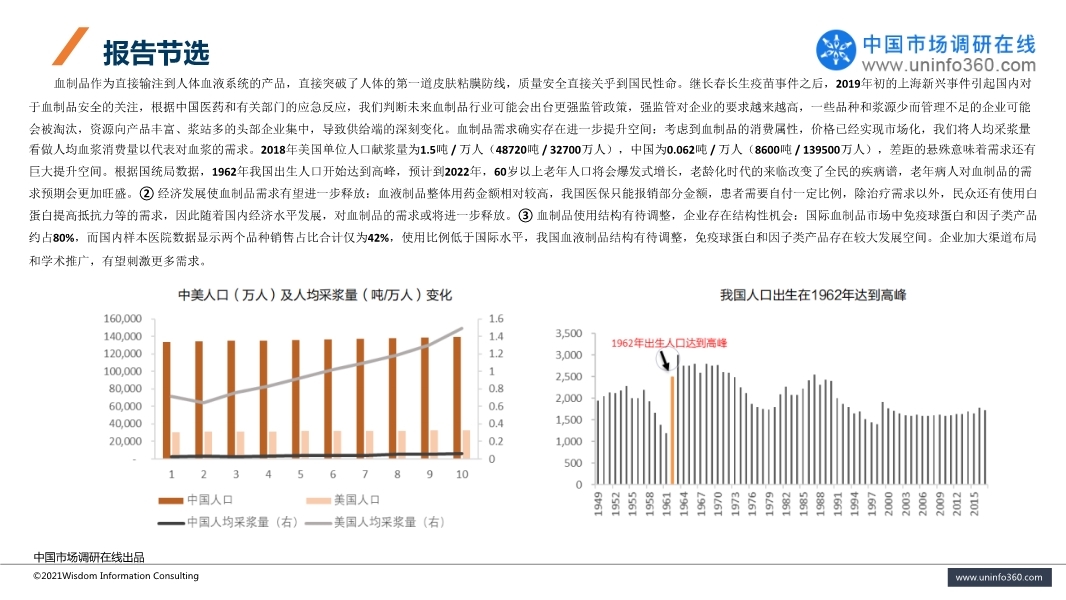The height and width of the screenshot is (600, 1066).
Task: Click the ©2021Wisdom Information Consulting copyright text
Action: (x=115, y=576)
